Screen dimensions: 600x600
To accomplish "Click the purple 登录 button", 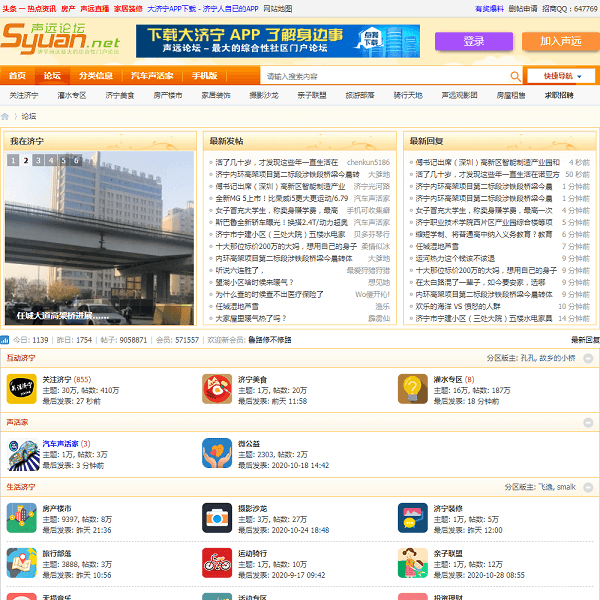I will [474, 41].
